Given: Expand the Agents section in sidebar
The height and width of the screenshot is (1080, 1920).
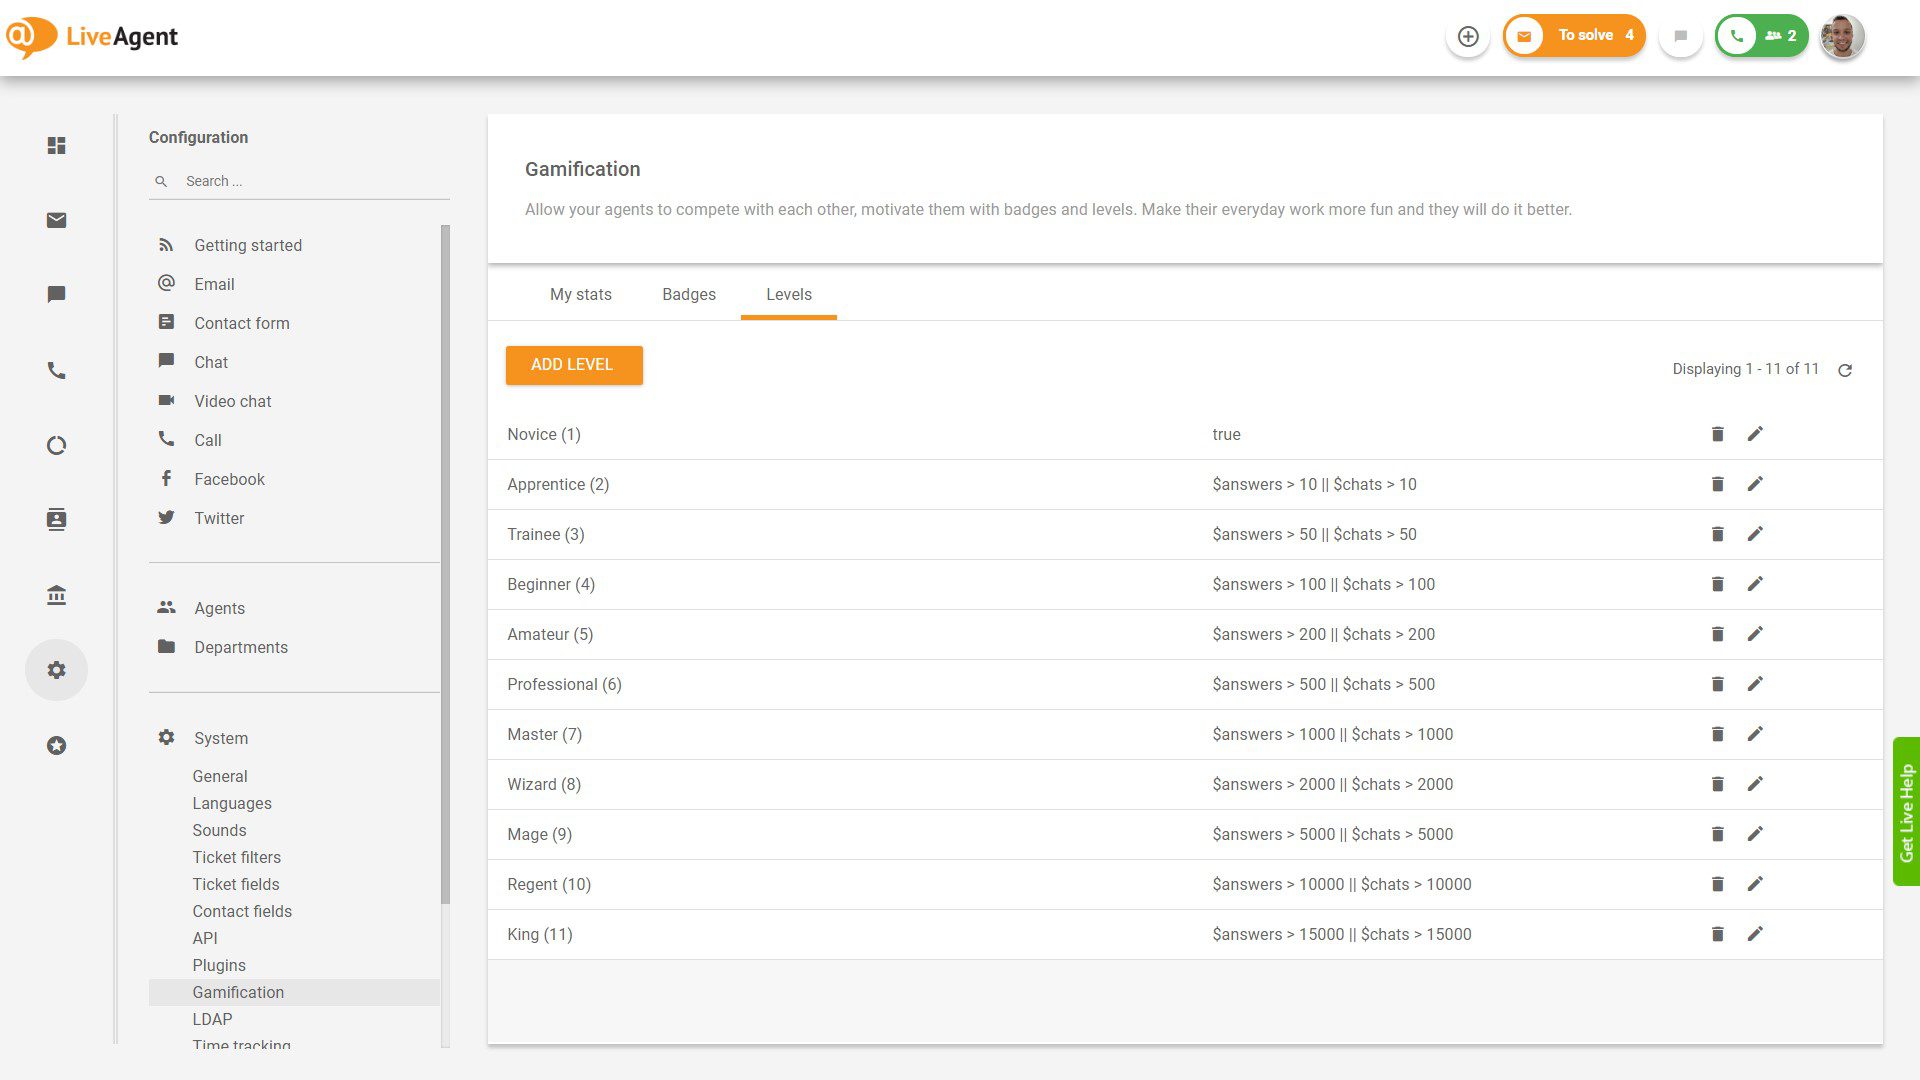Looking at the screenshot, I should 219,608.
